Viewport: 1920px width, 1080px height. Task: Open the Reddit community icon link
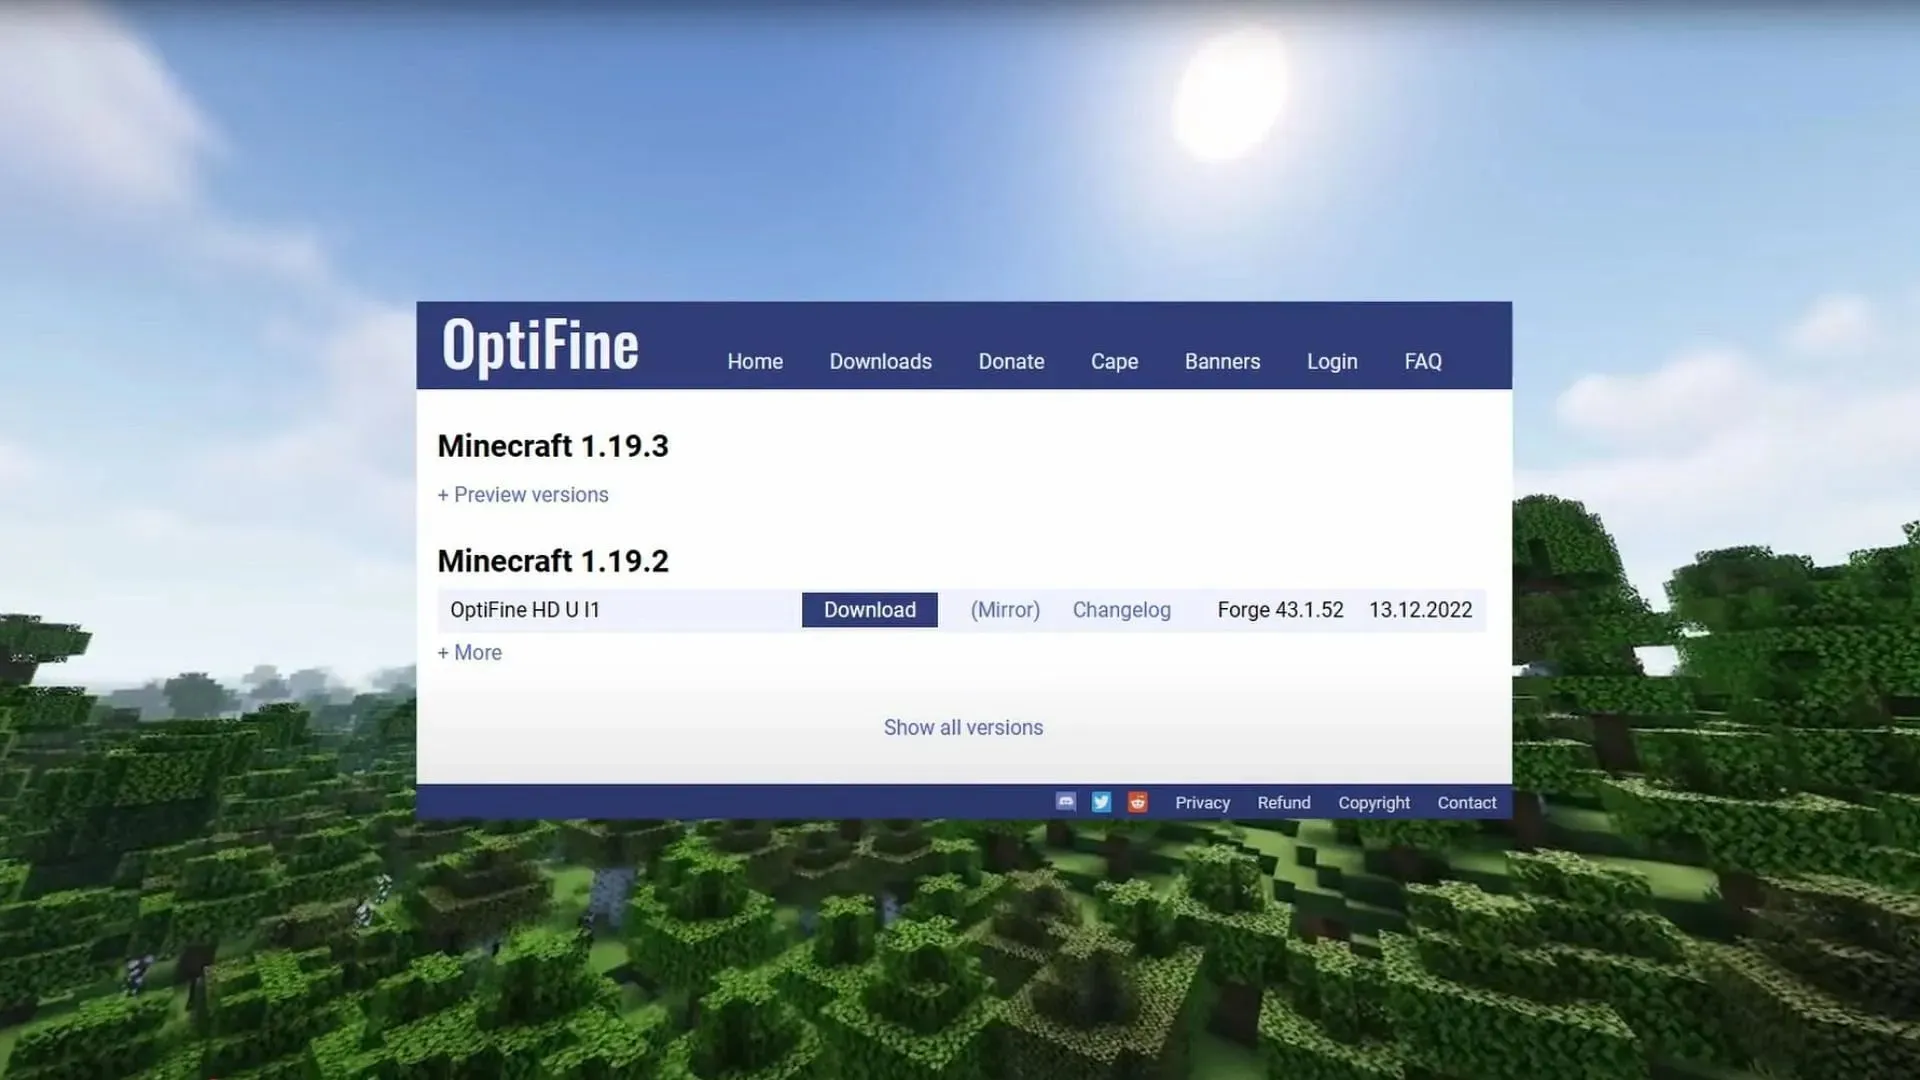coord(1137,802)
